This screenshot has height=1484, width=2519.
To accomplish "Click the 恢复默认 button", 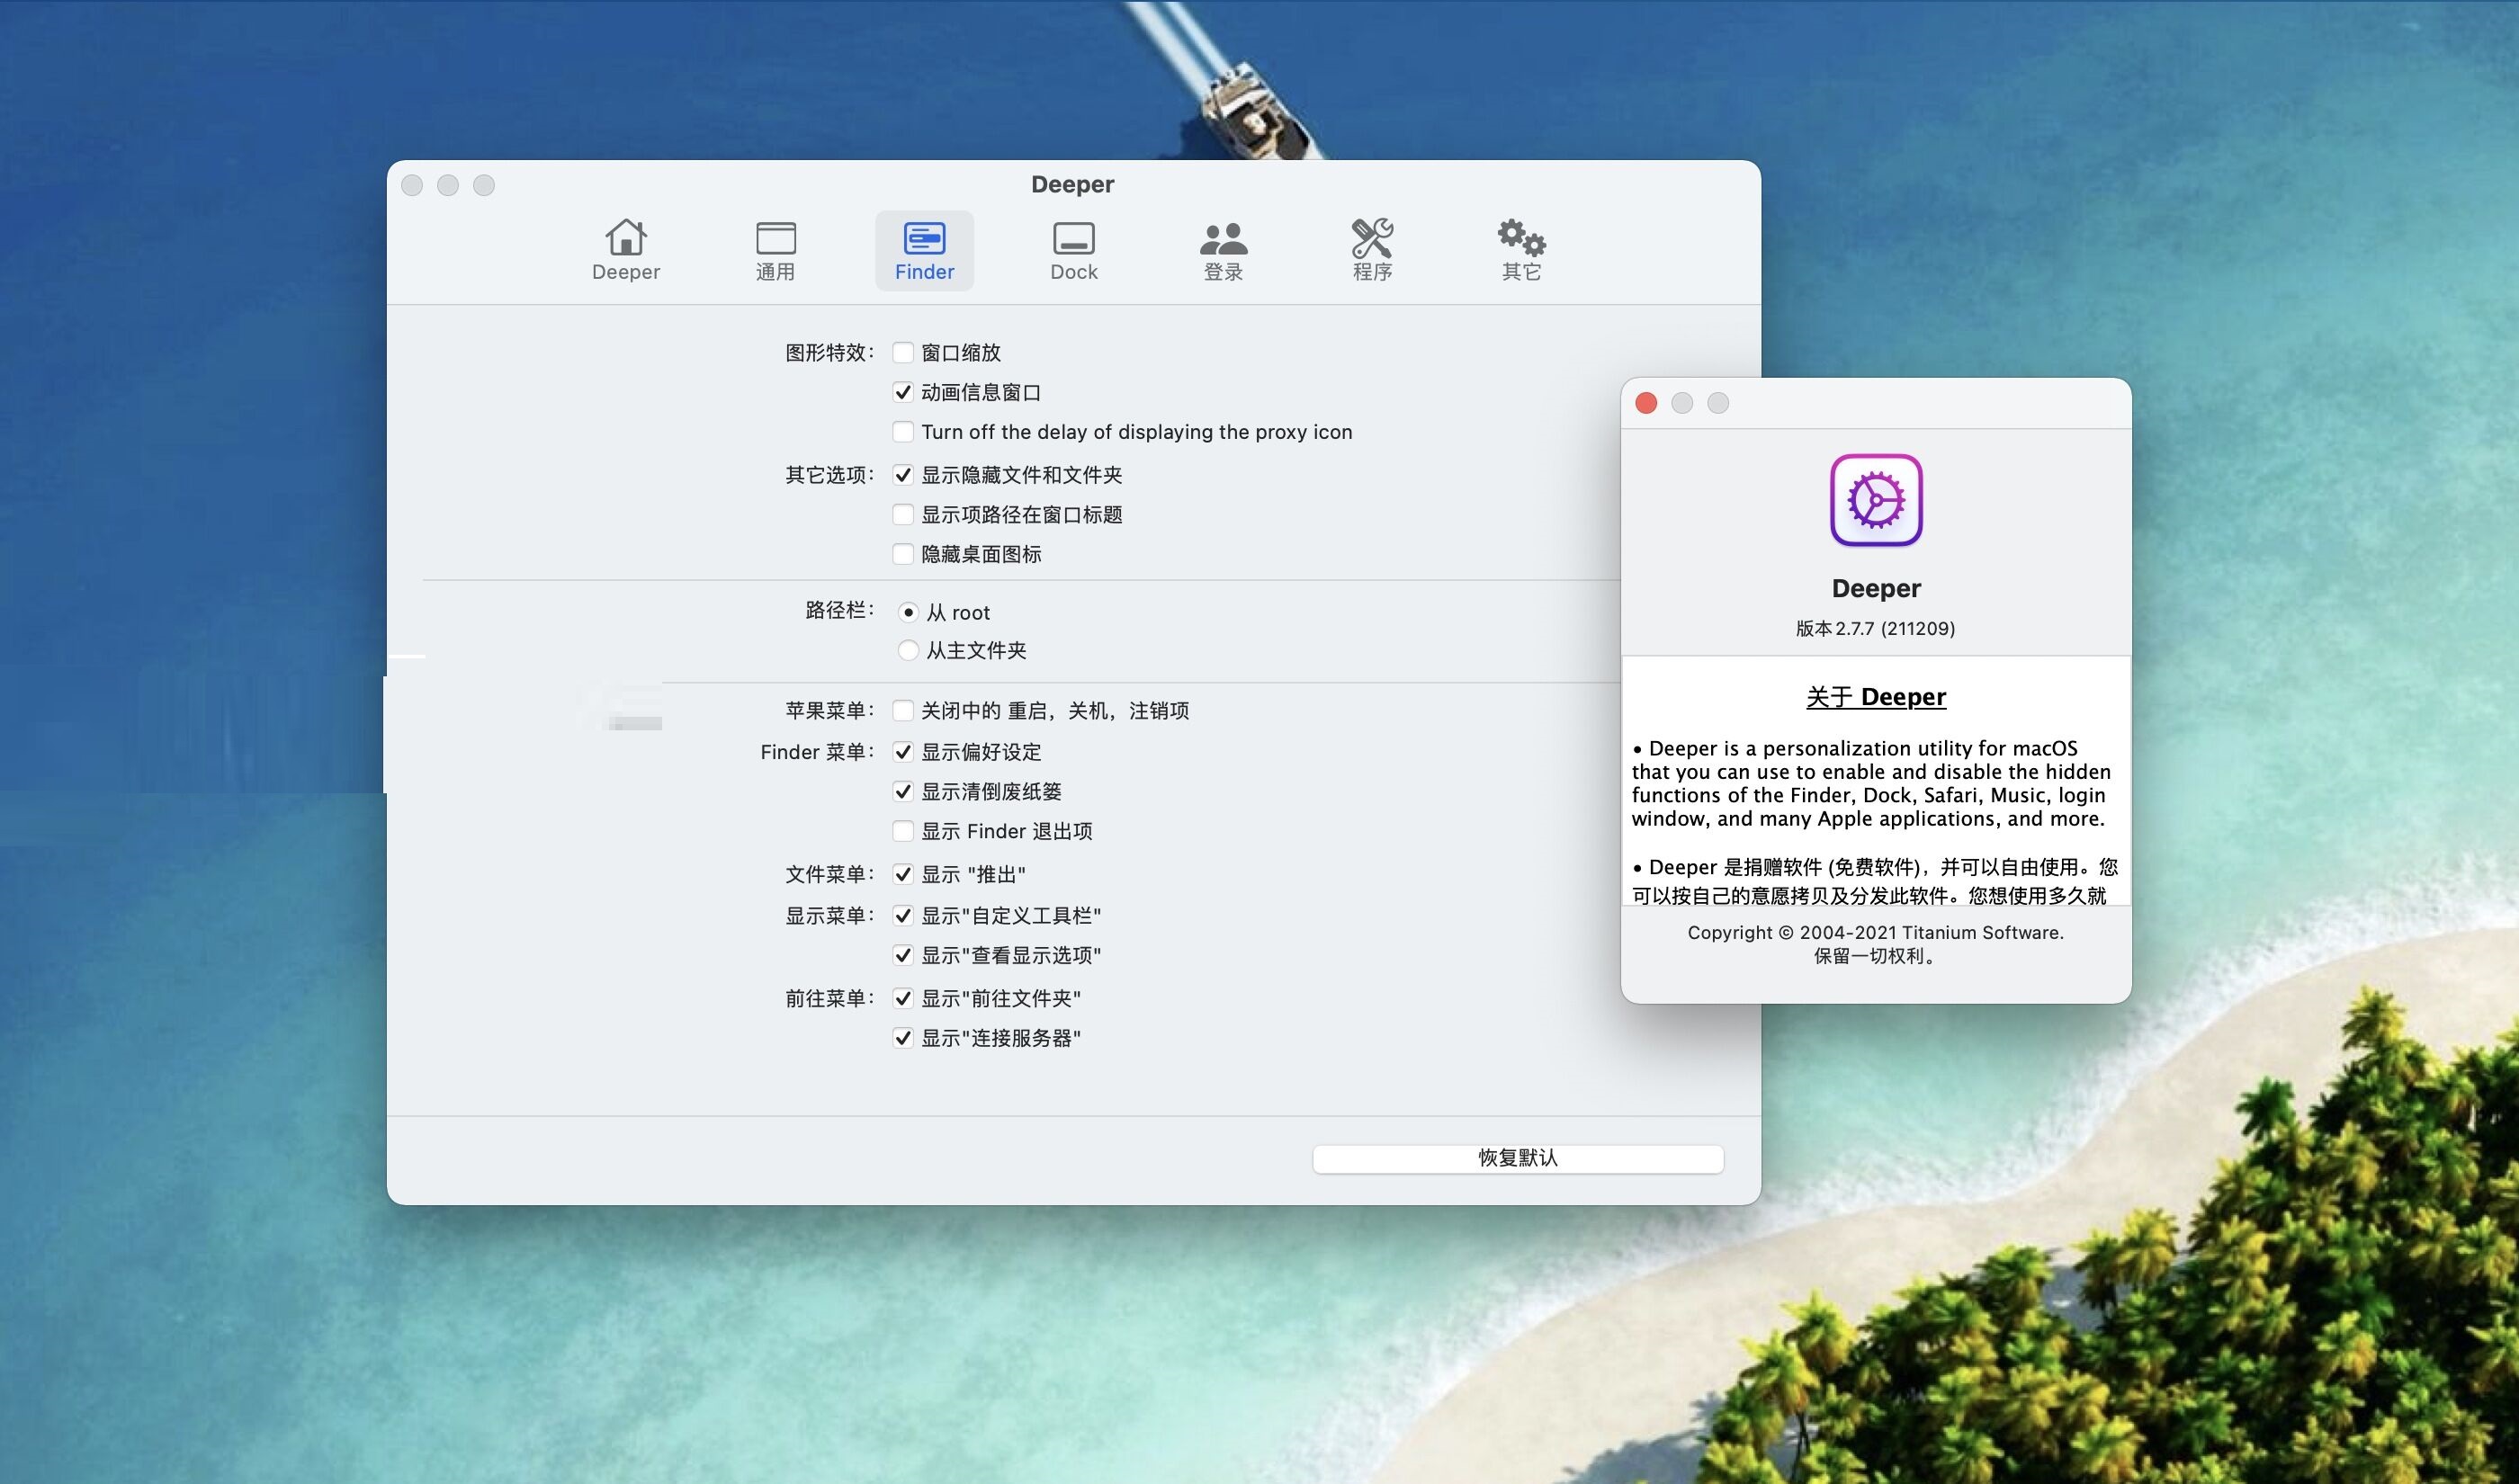I will (1516, 1158).
